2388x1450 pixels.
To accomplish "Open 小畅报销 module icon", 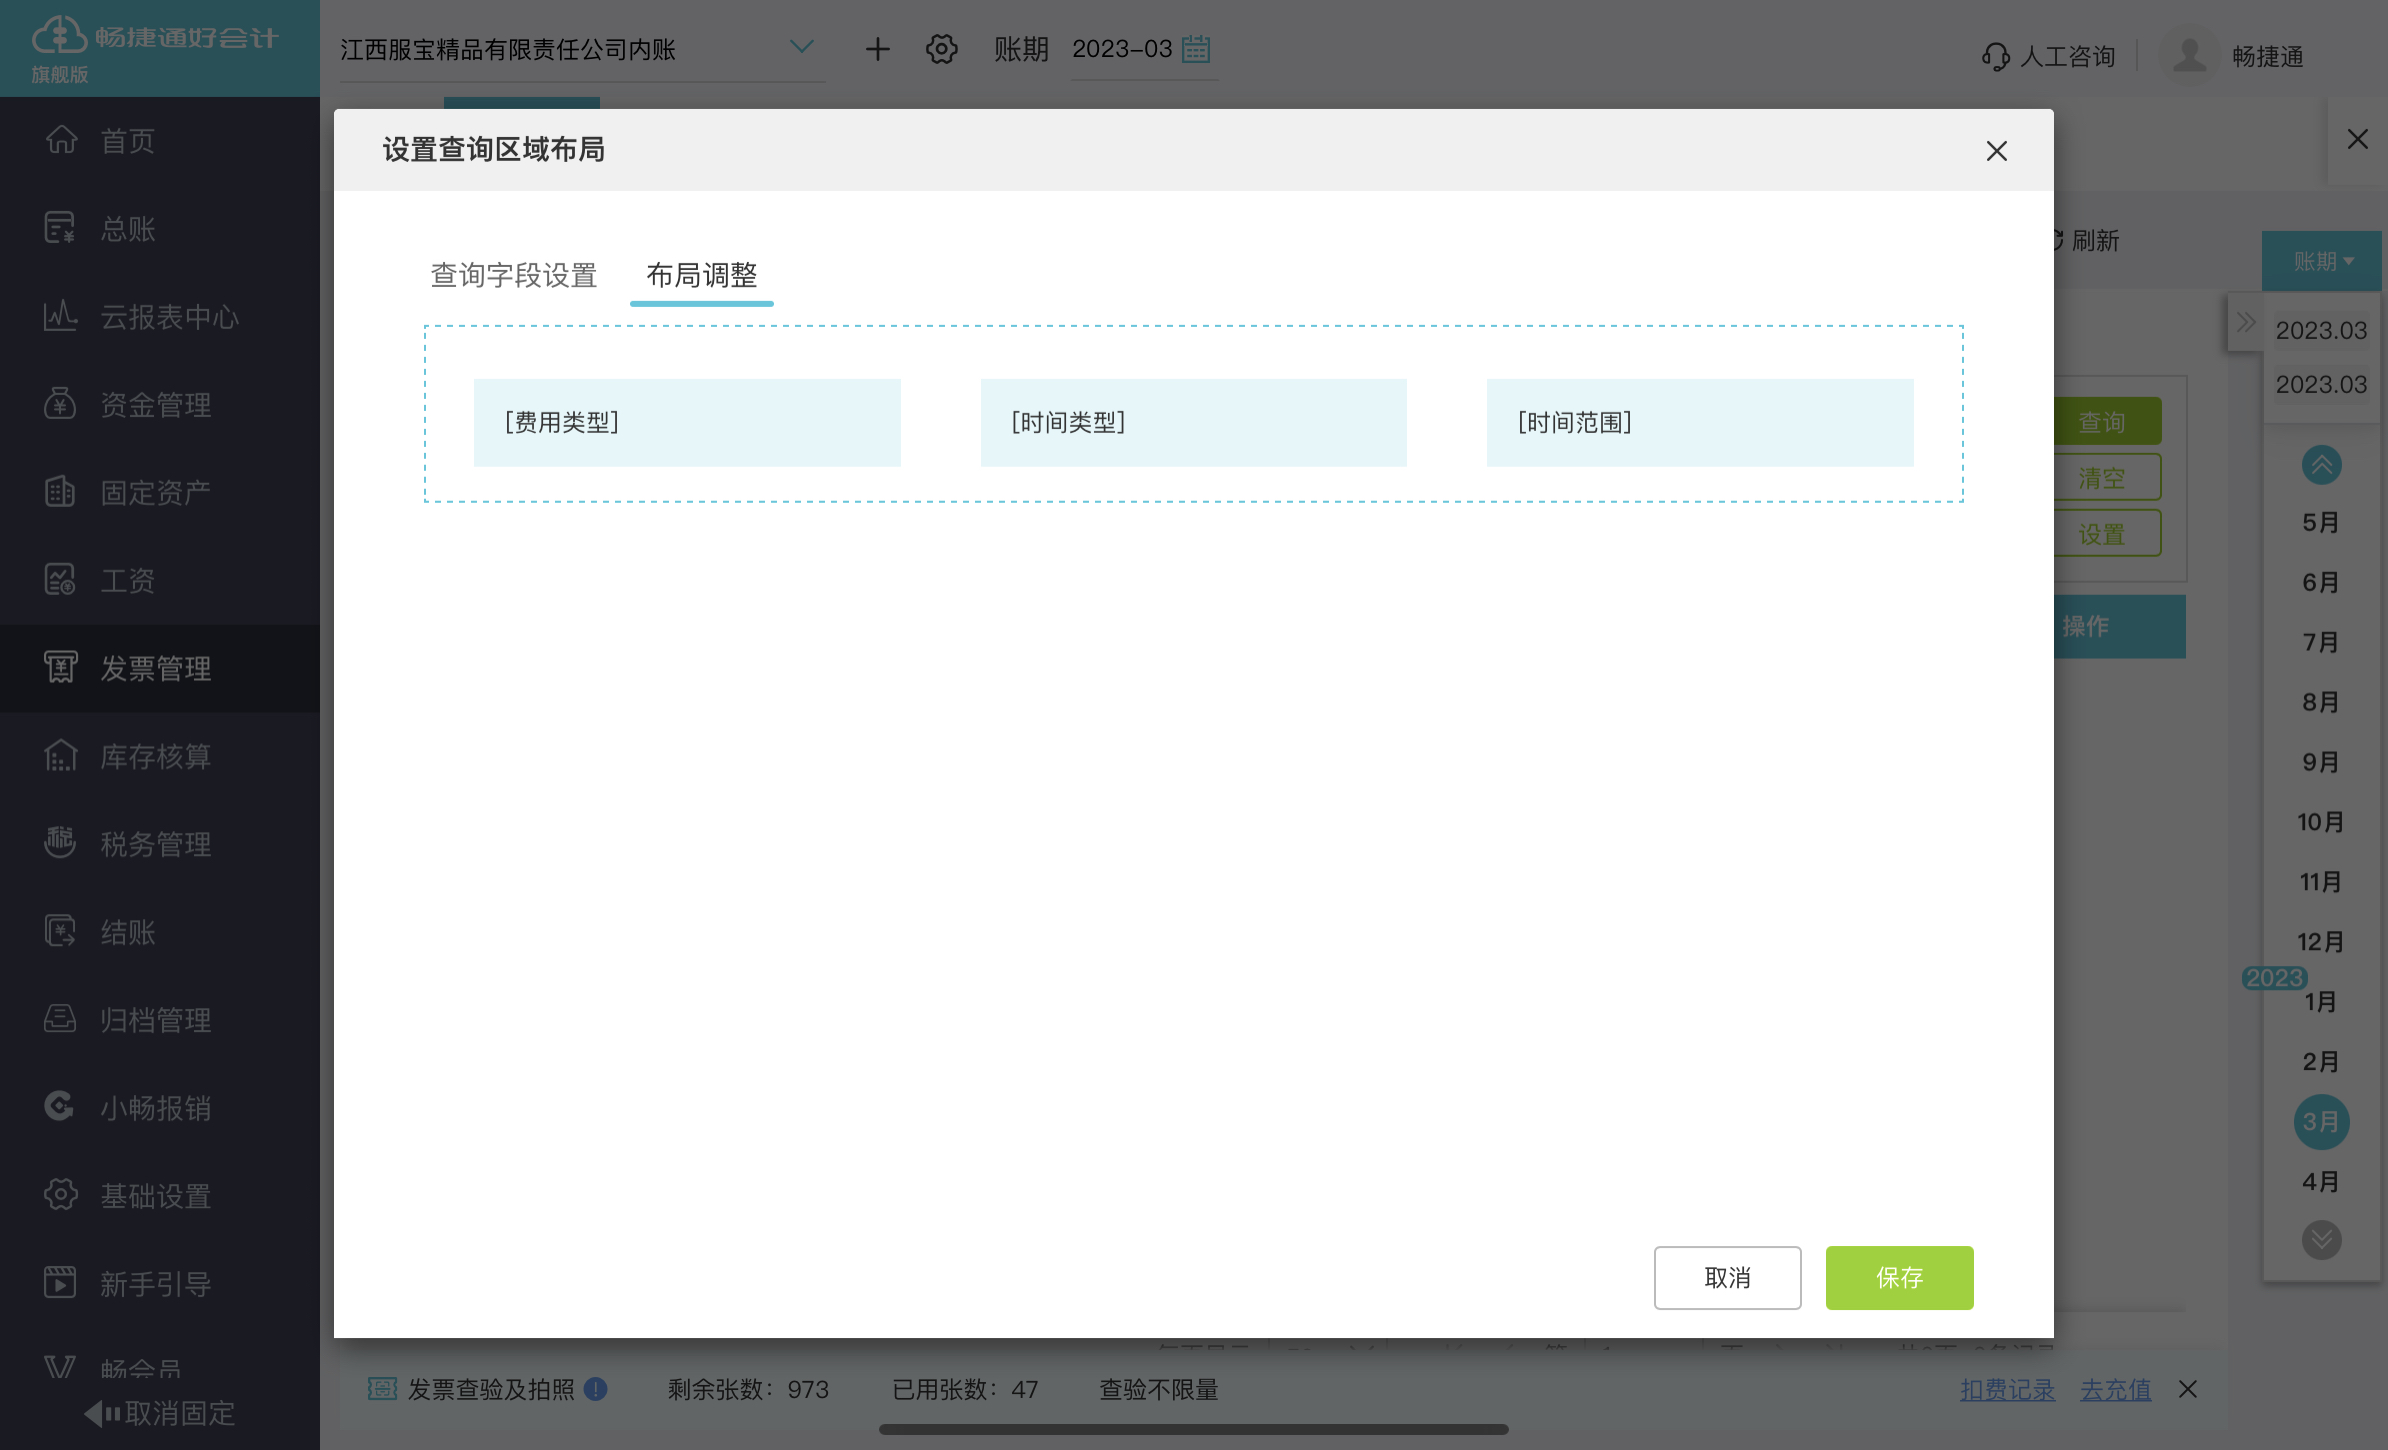I will click(x=60, y=1105).
